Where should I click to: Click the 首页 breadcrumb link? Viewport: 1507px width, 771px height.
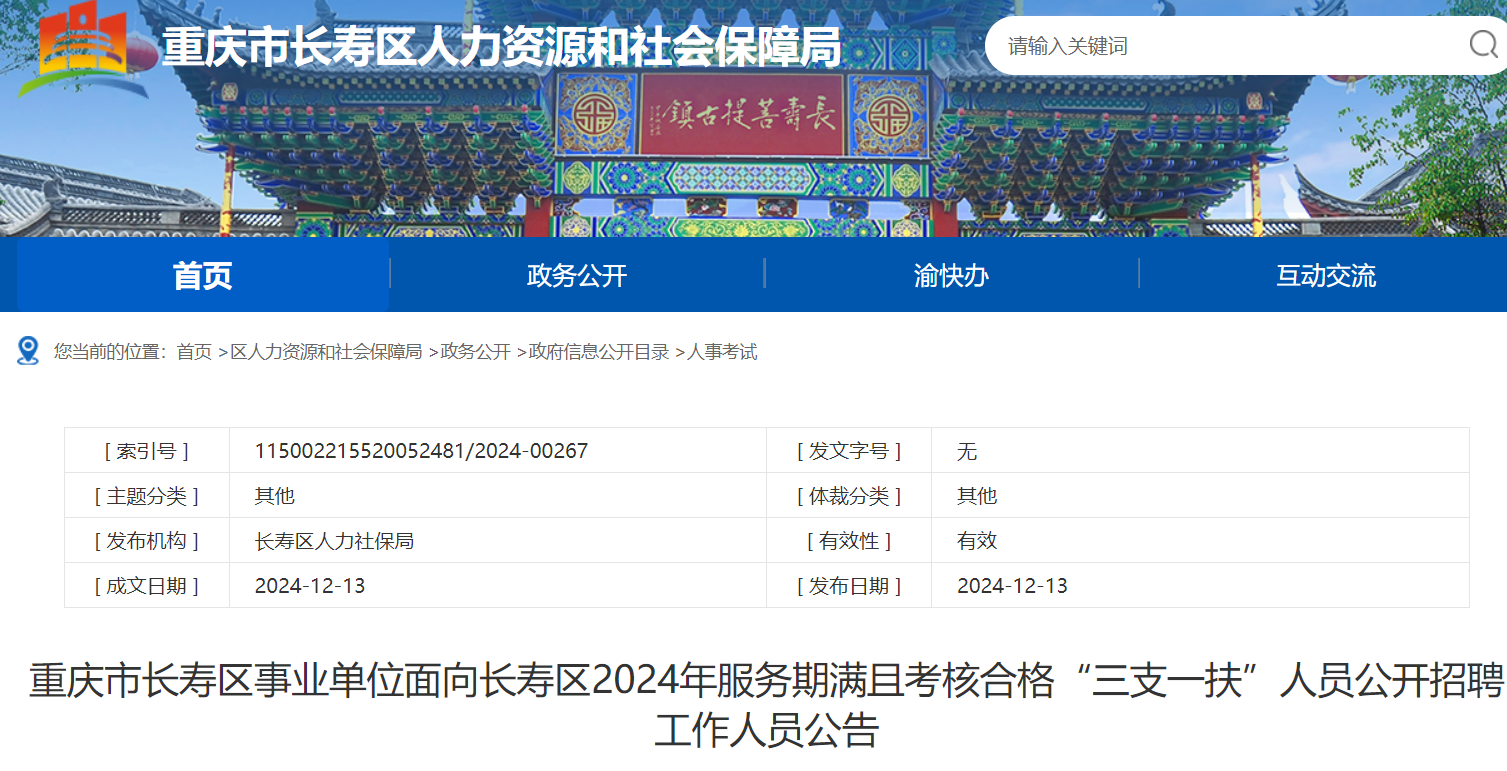194,352
